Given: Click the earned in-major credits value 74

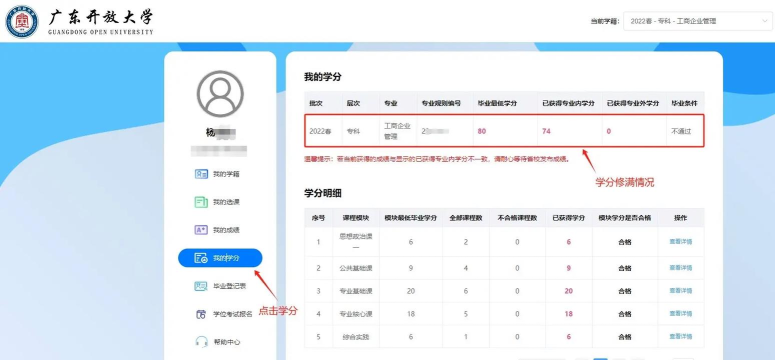Looking at the screenshot, I should pos(546,132).
